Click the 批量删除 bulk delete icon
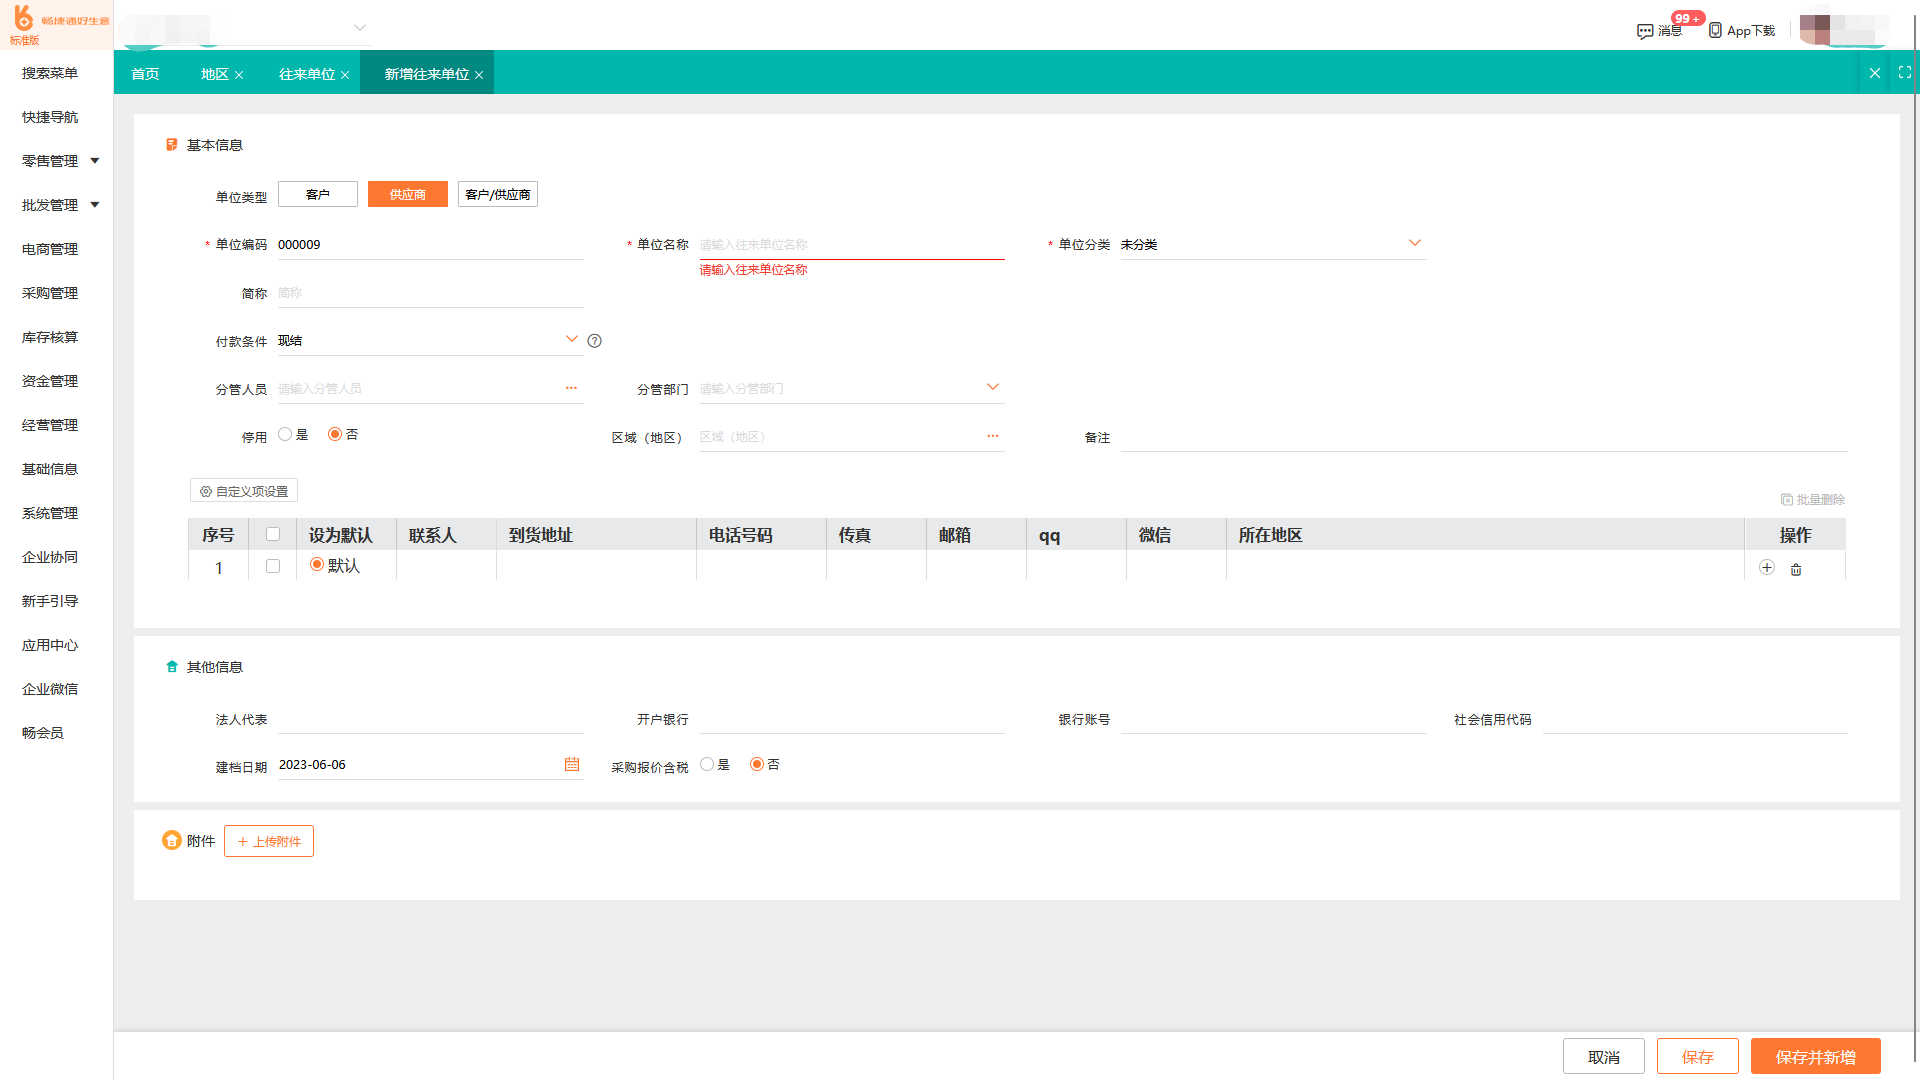 tap(1785, 497)
